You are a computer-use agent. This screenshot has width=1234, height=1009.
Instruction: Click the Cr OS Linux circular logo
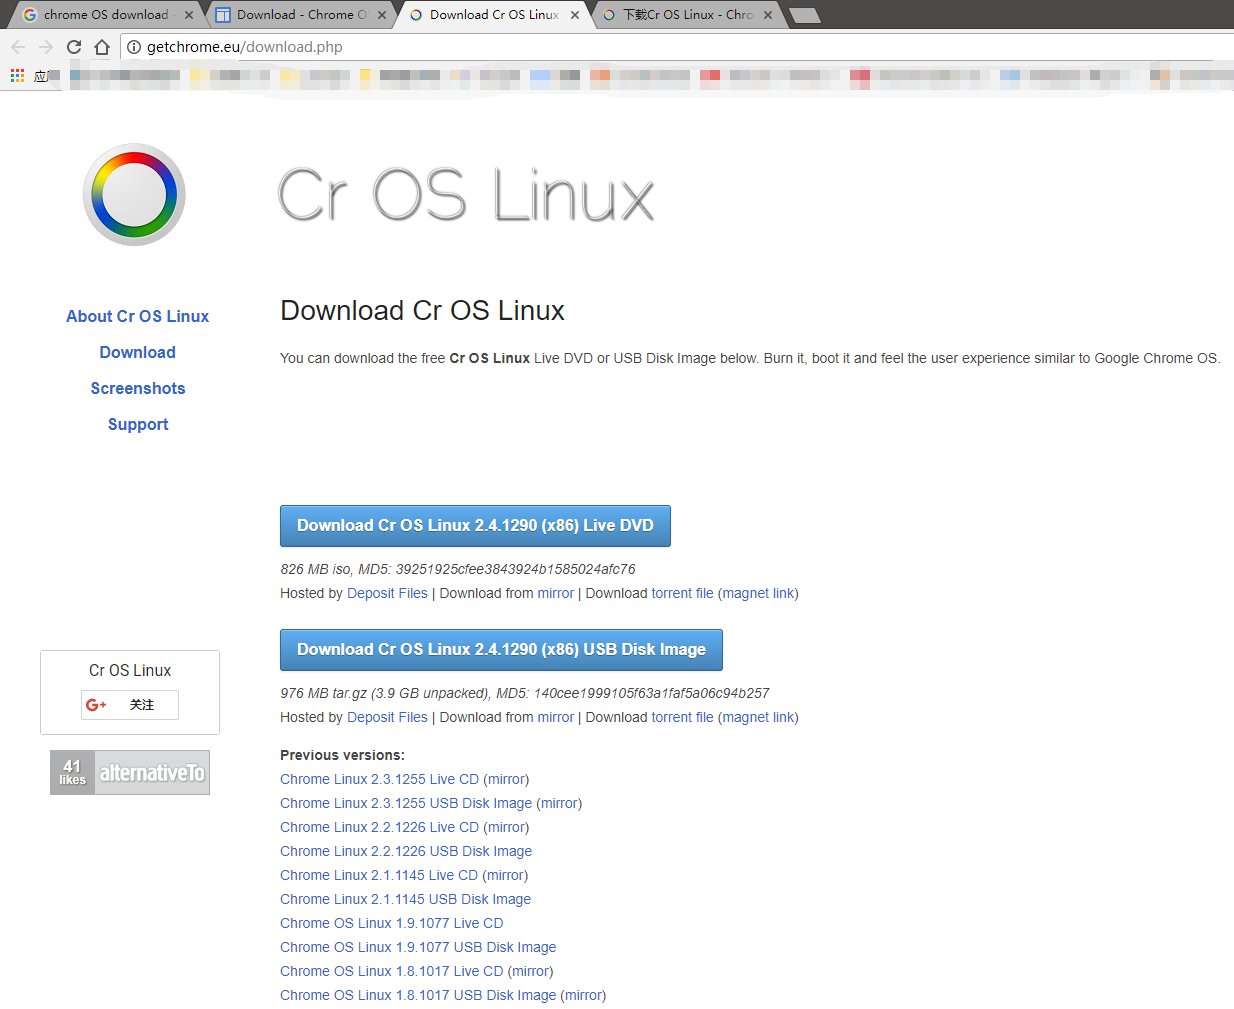pos(133,194)
